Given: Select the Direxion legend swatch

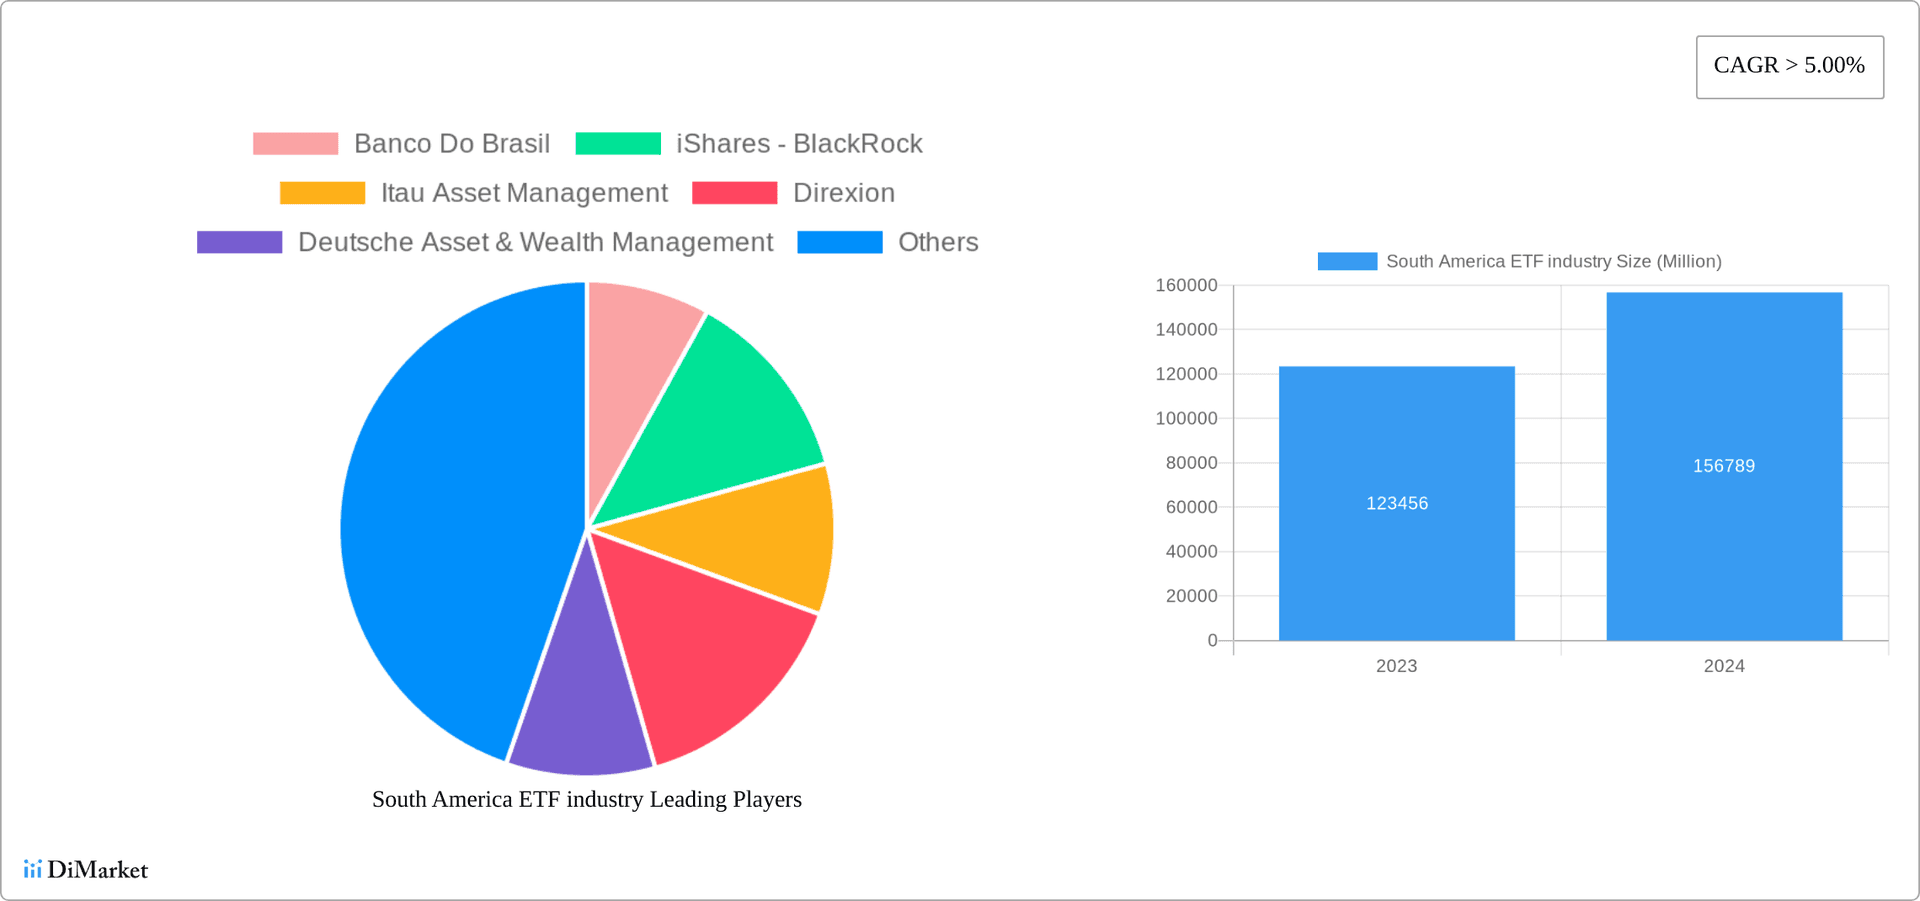Looking at the screenshot, I should coord(734,192).
